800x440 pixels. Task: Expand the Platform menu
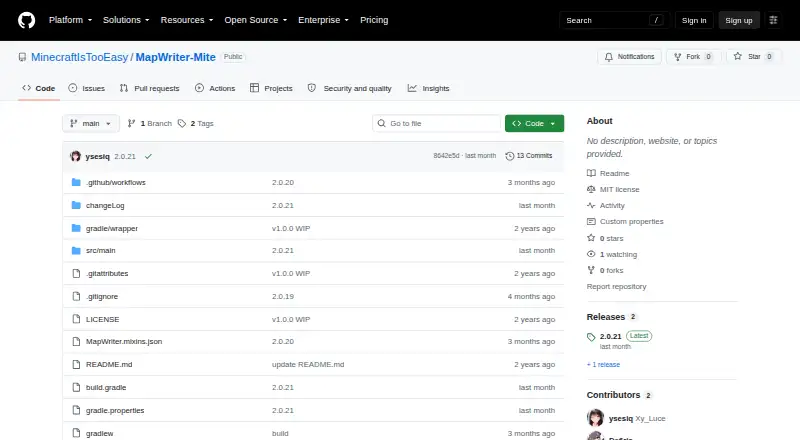click(70, 20)
